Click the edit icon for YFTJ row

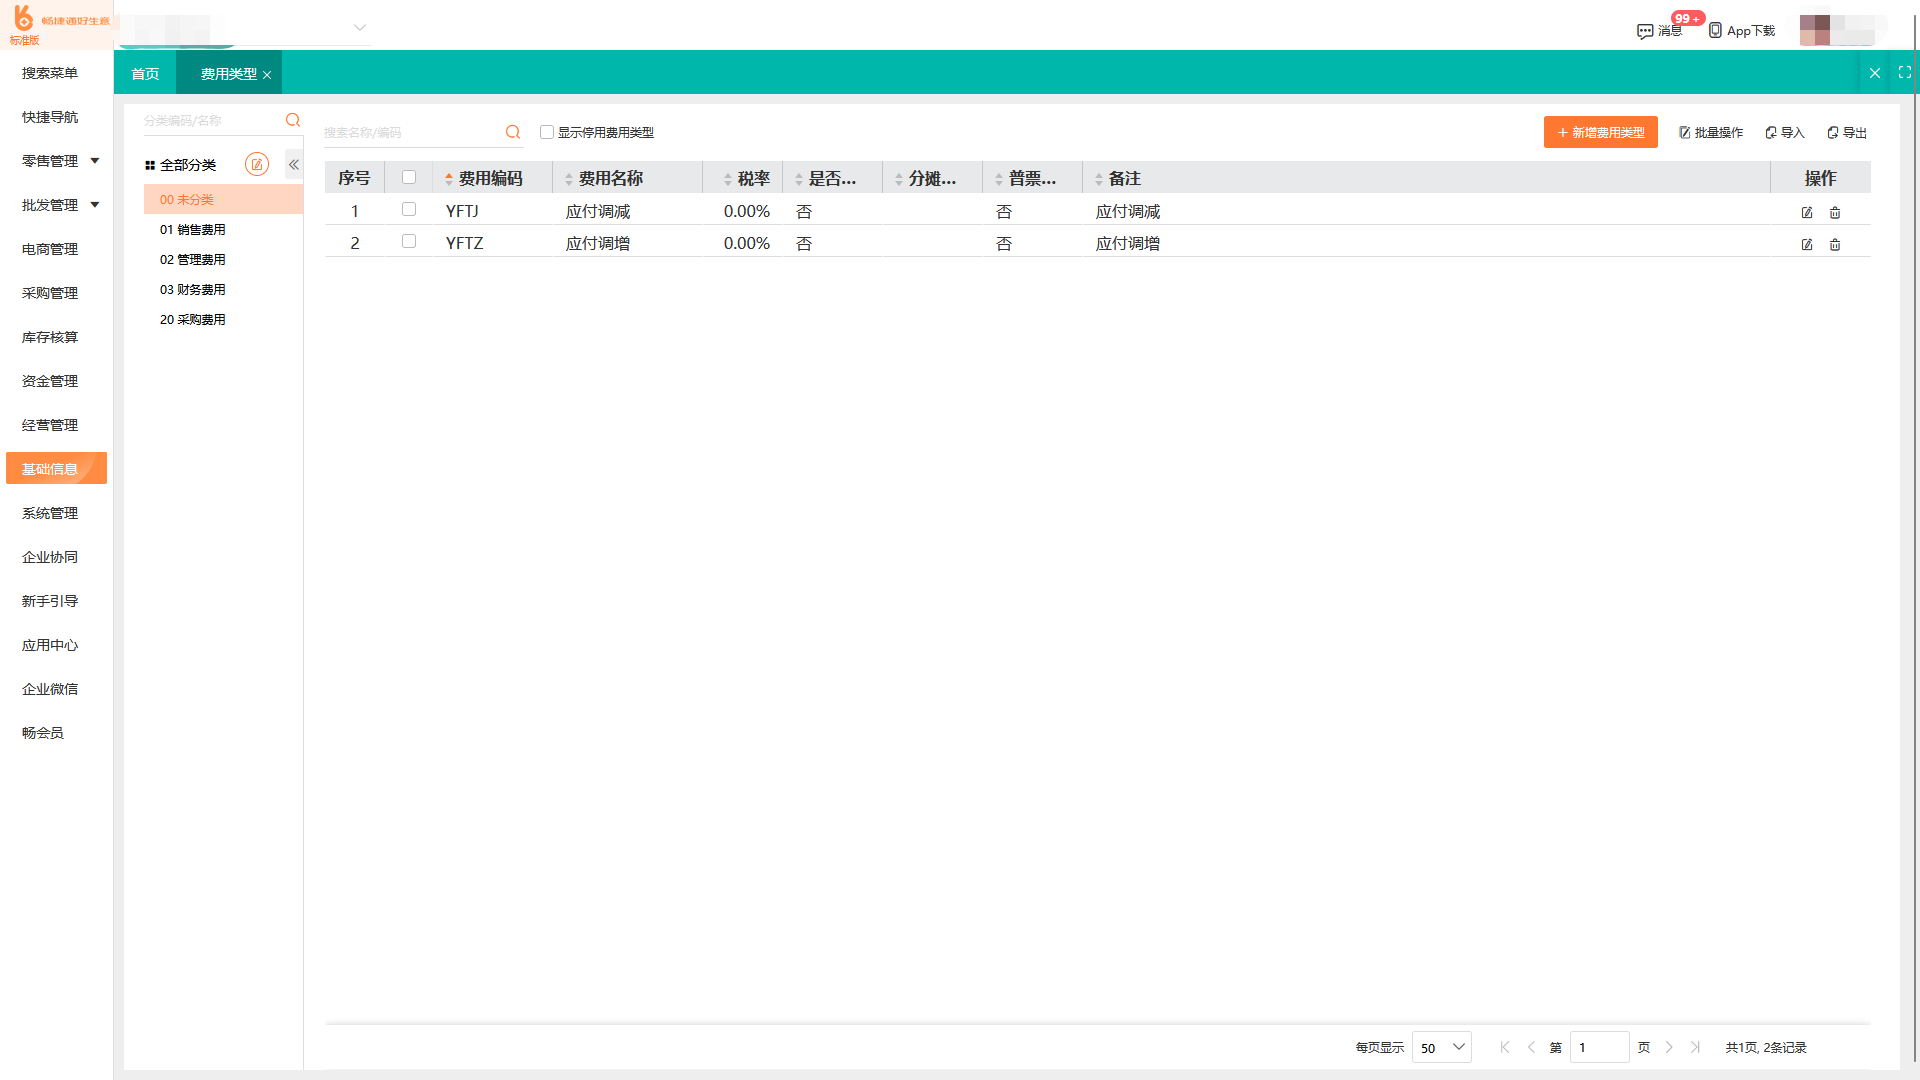coord(1807,211)
